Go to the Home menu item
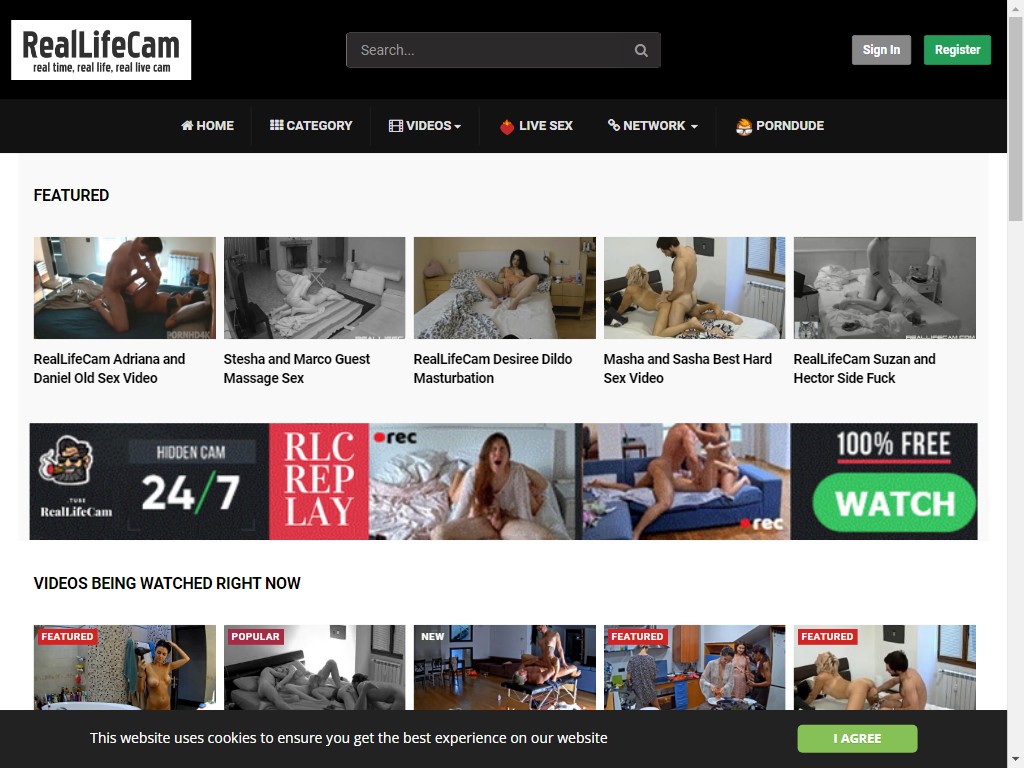This screenshot has width=1024, height=768. (215, 126)
